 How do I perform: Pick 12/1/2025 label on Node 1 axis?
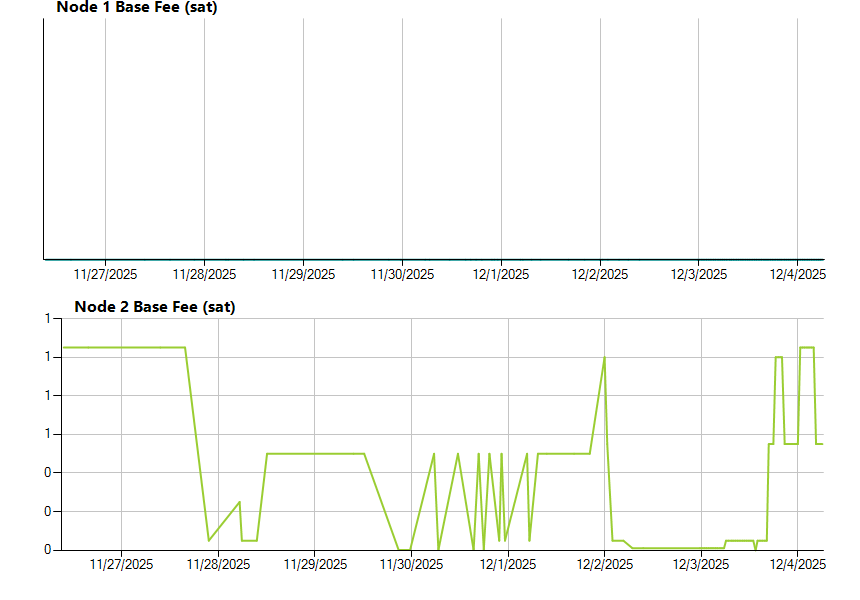tap(501, 273)
